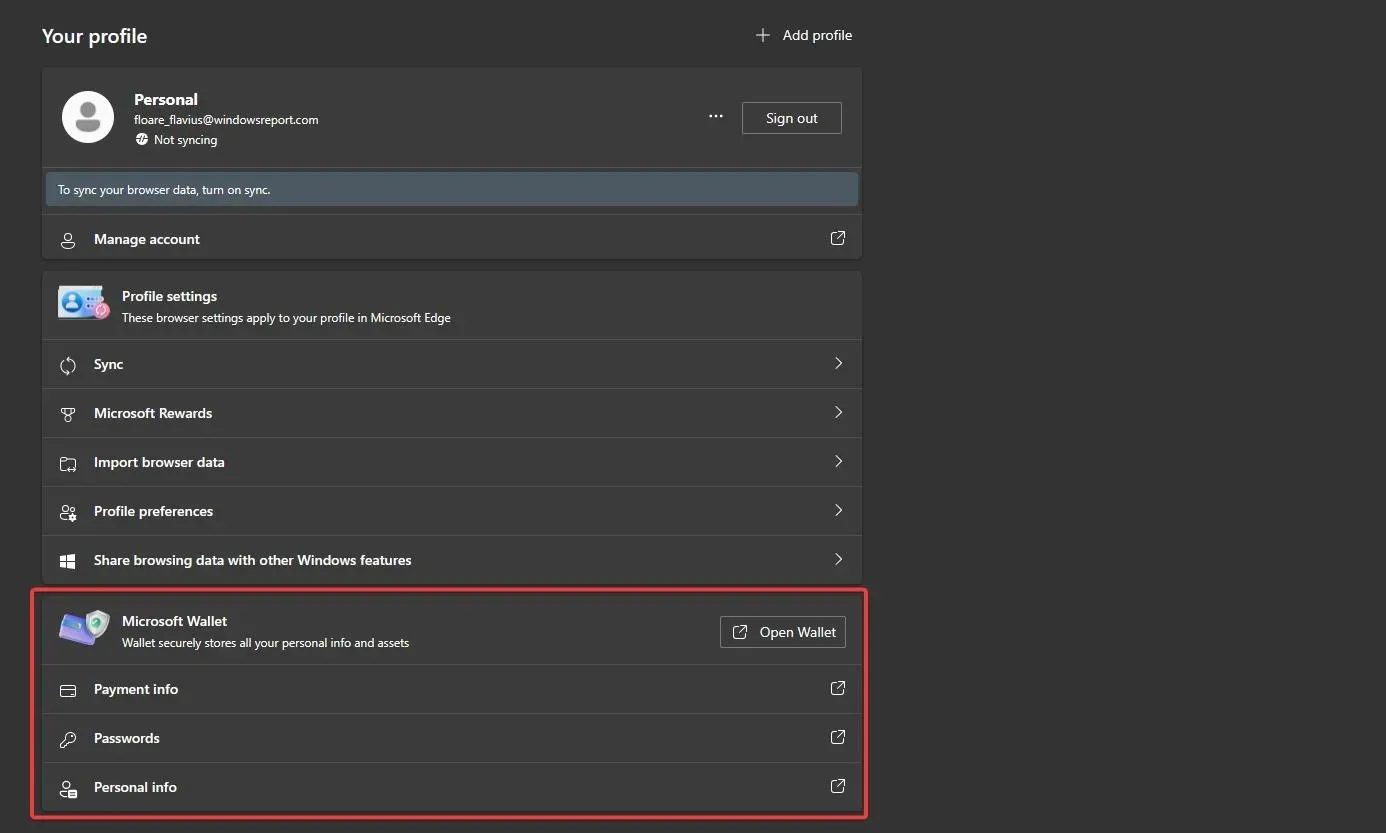Click the Open Wallet button
The height and width of the screenshot is (833, 1386).
pos(783,632)
